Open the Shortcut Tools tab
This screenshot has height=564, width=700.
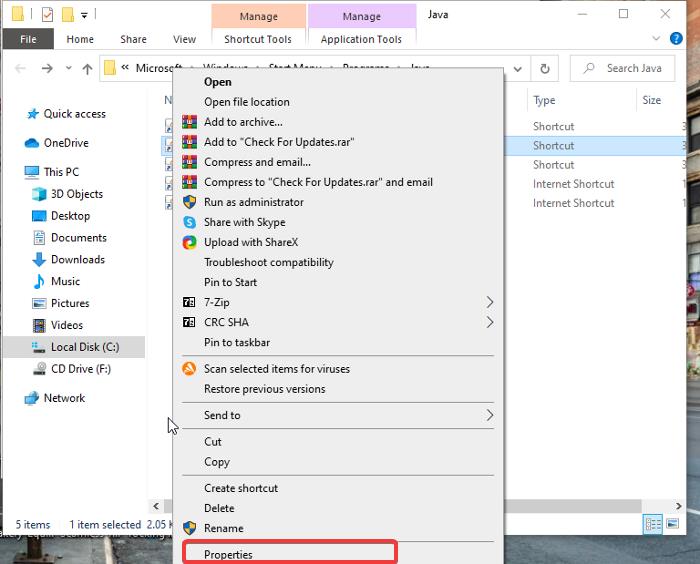[258, 39]
